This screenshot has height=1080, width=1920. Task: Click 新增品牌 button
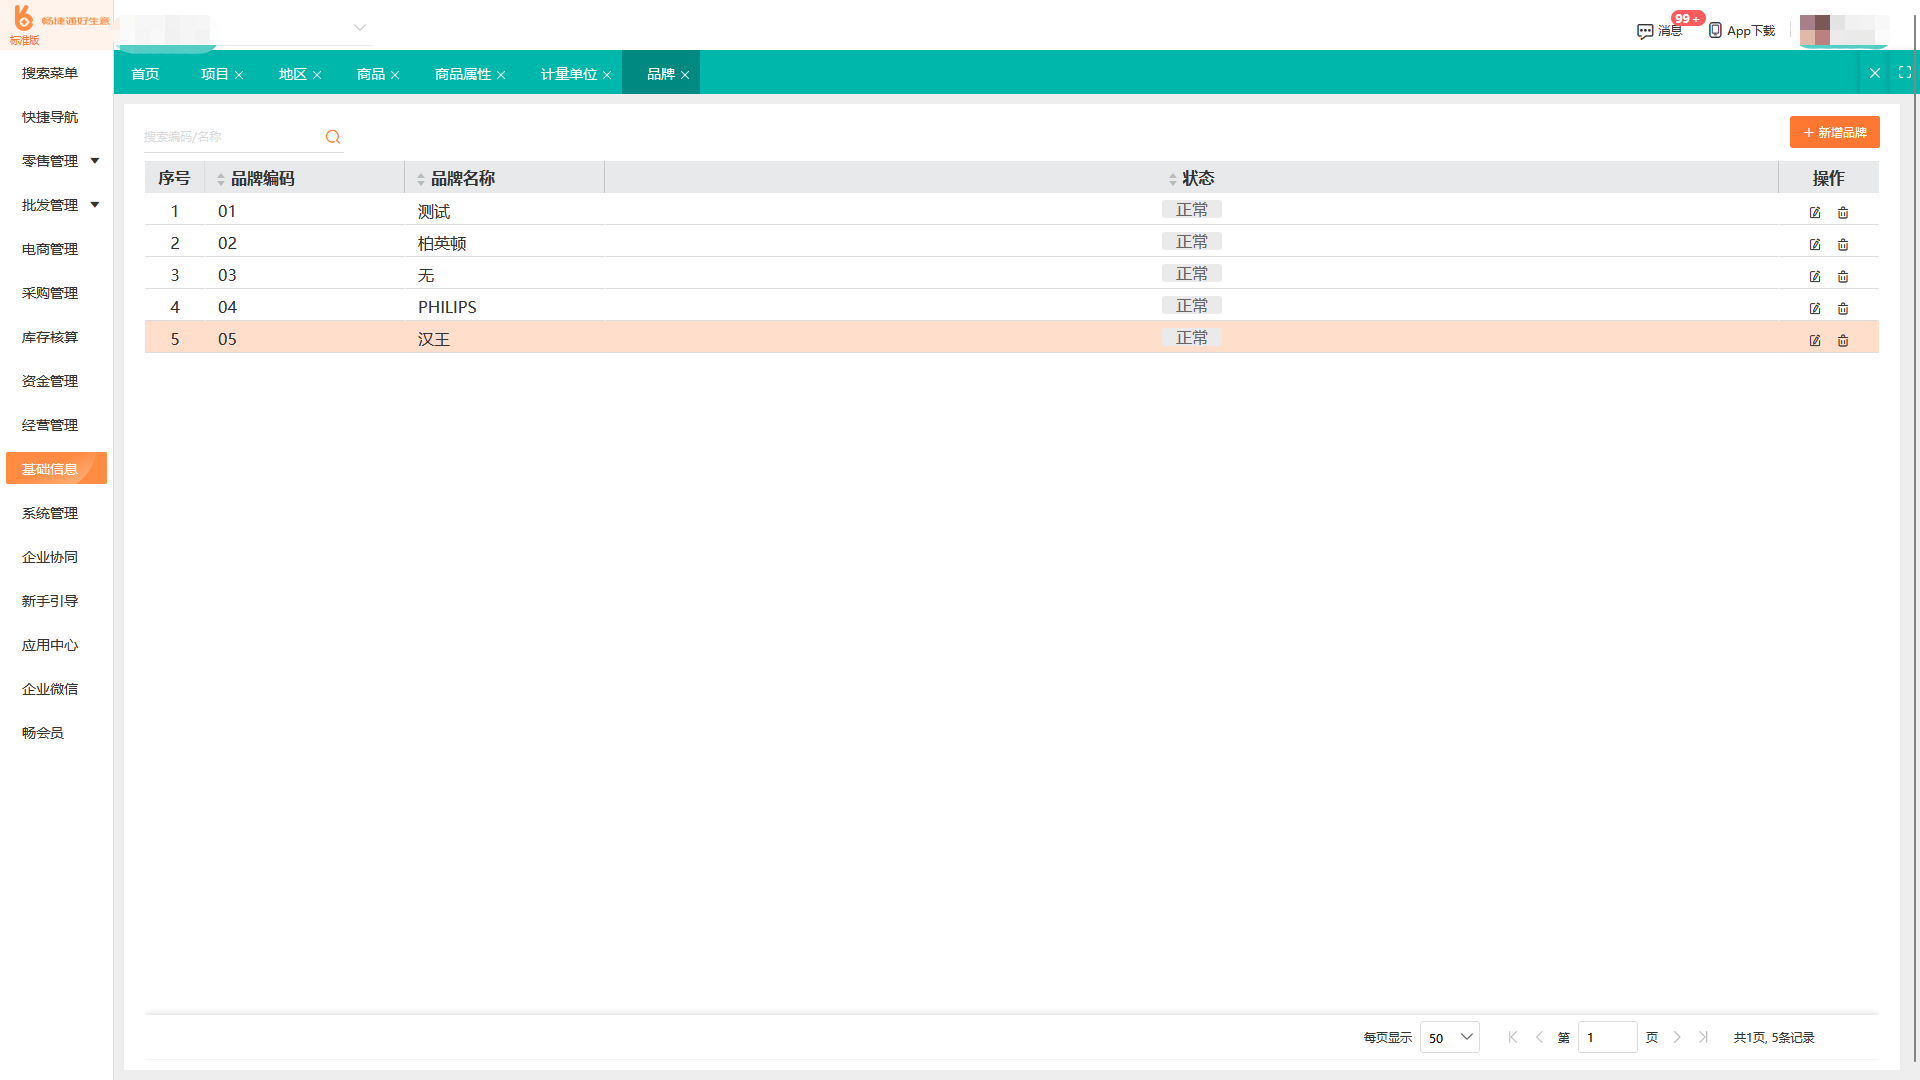tap(1833, 132)
